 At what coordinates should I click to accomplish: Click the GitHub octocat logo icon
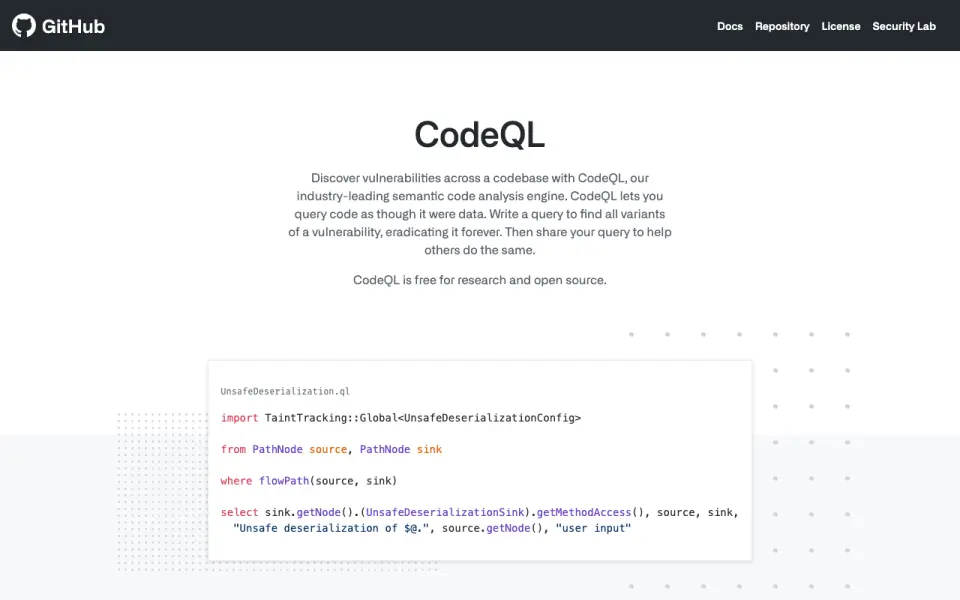tap(24, 26)
